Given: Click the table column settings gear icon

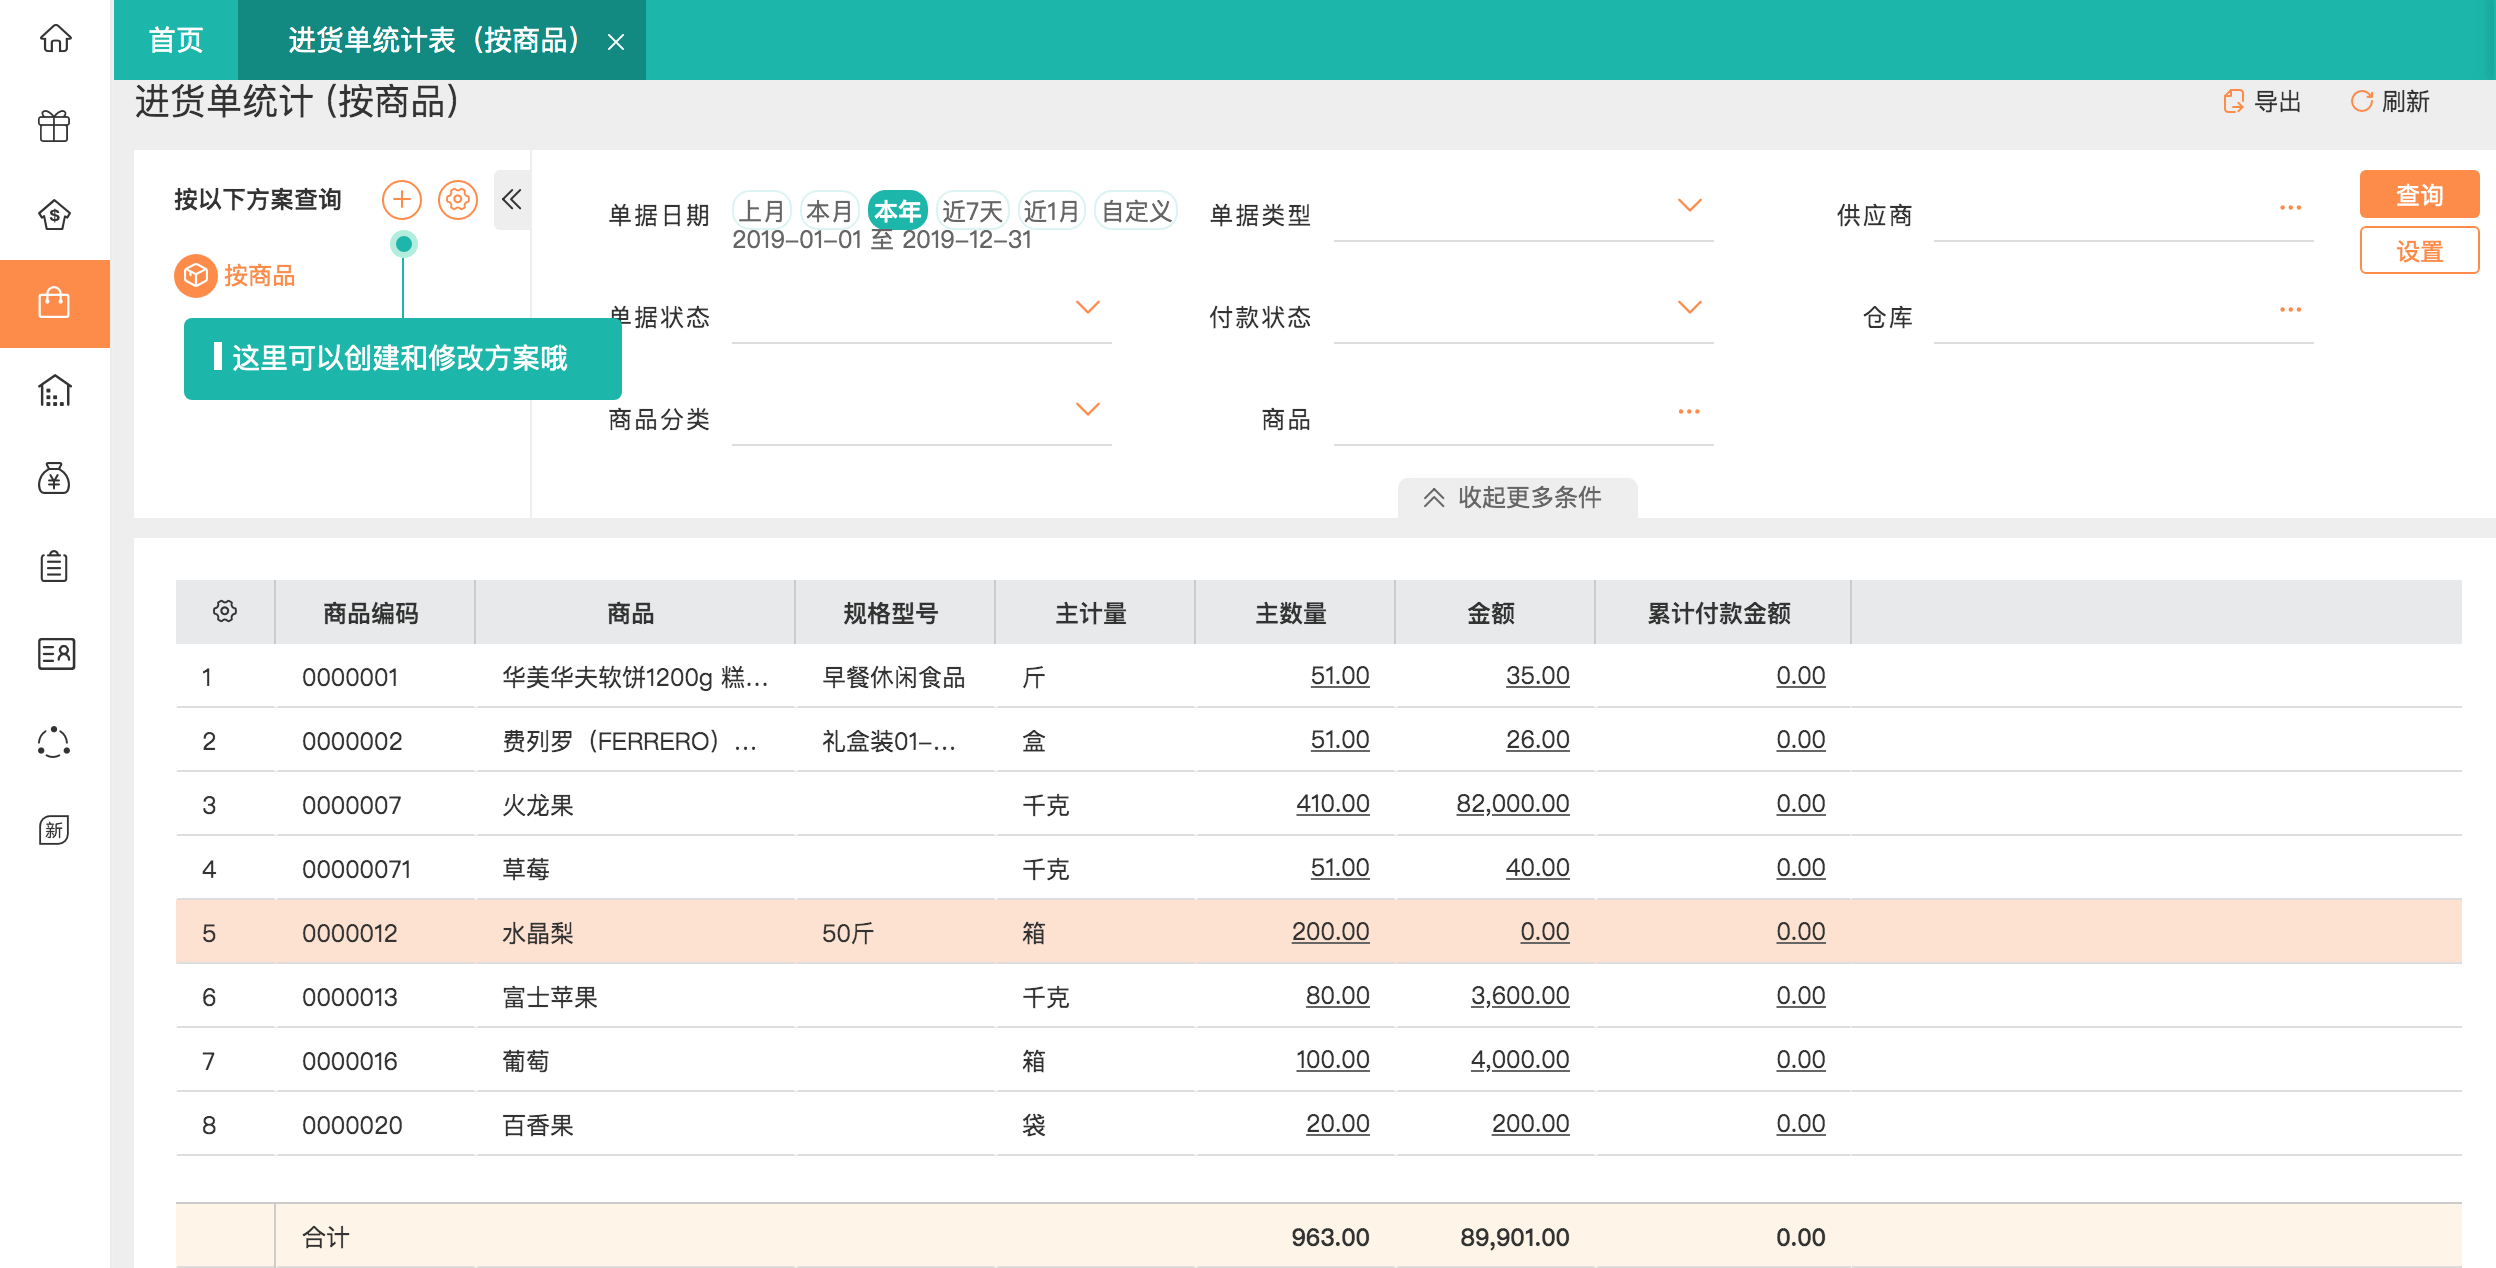Looking at the screenshot, I should (225, 611).
